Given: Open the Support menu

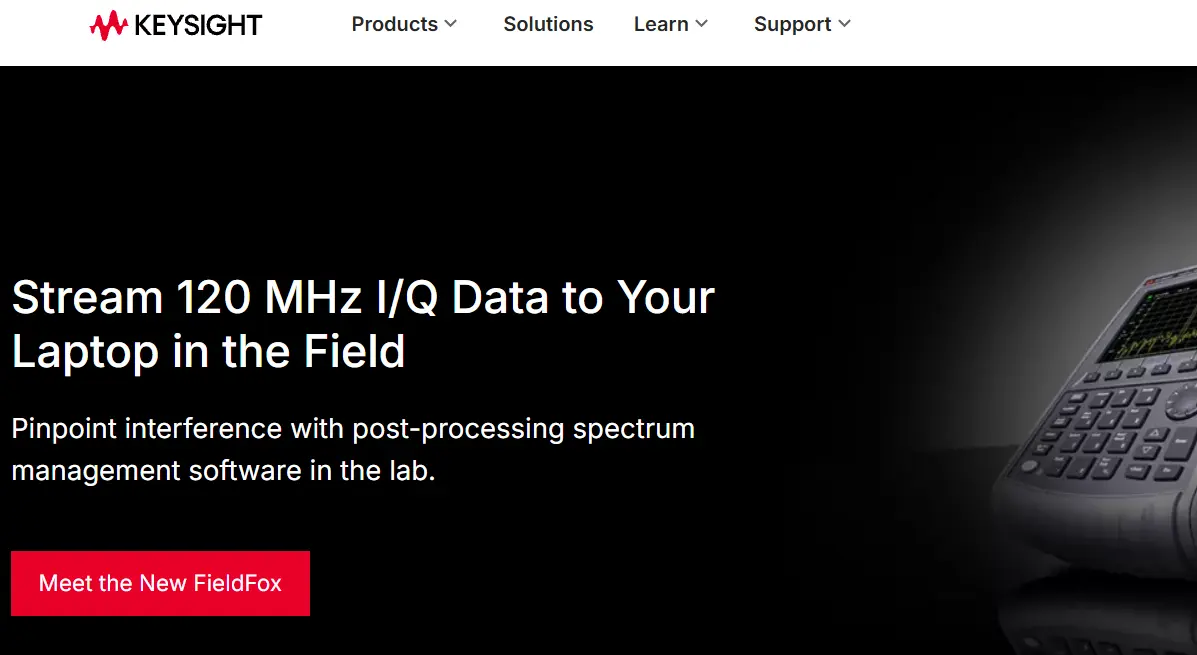Looking at the screenshot, I should coord(792,24).
